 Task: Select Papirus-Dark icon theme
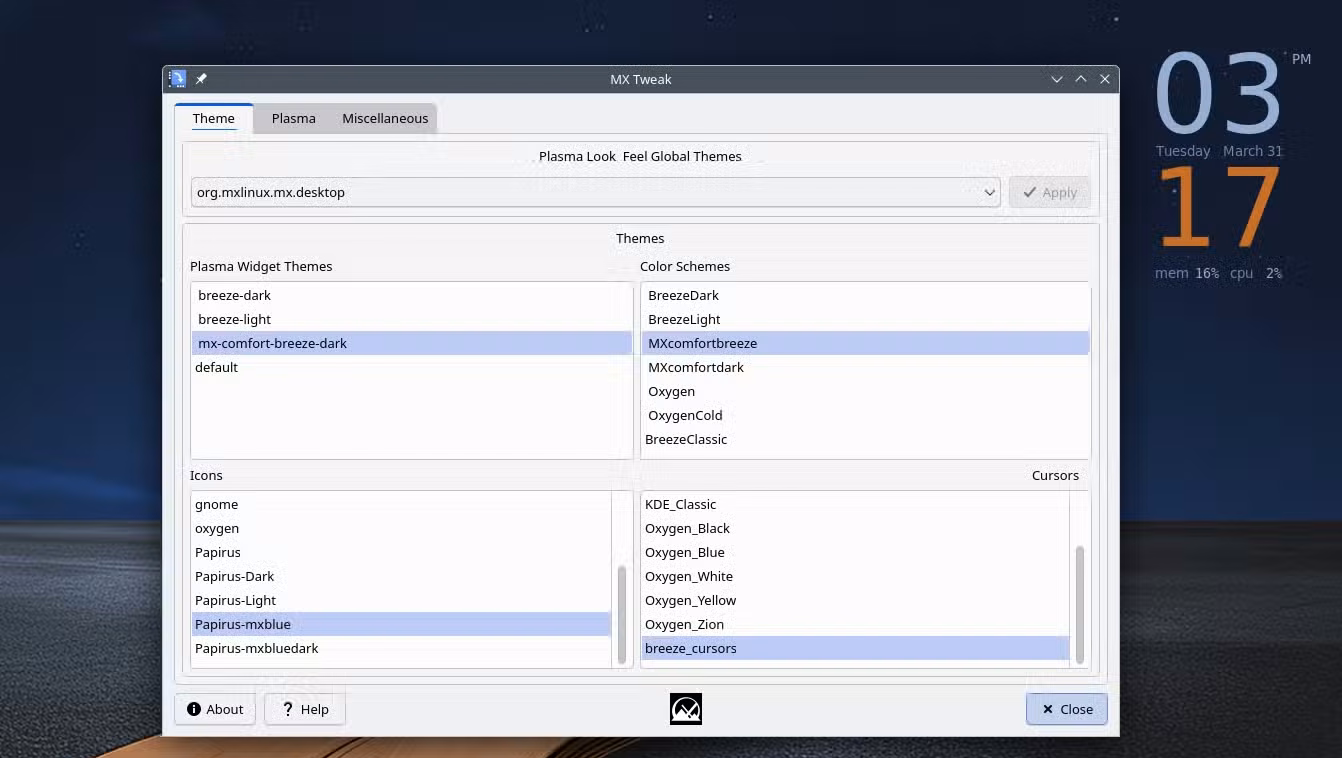401,576
